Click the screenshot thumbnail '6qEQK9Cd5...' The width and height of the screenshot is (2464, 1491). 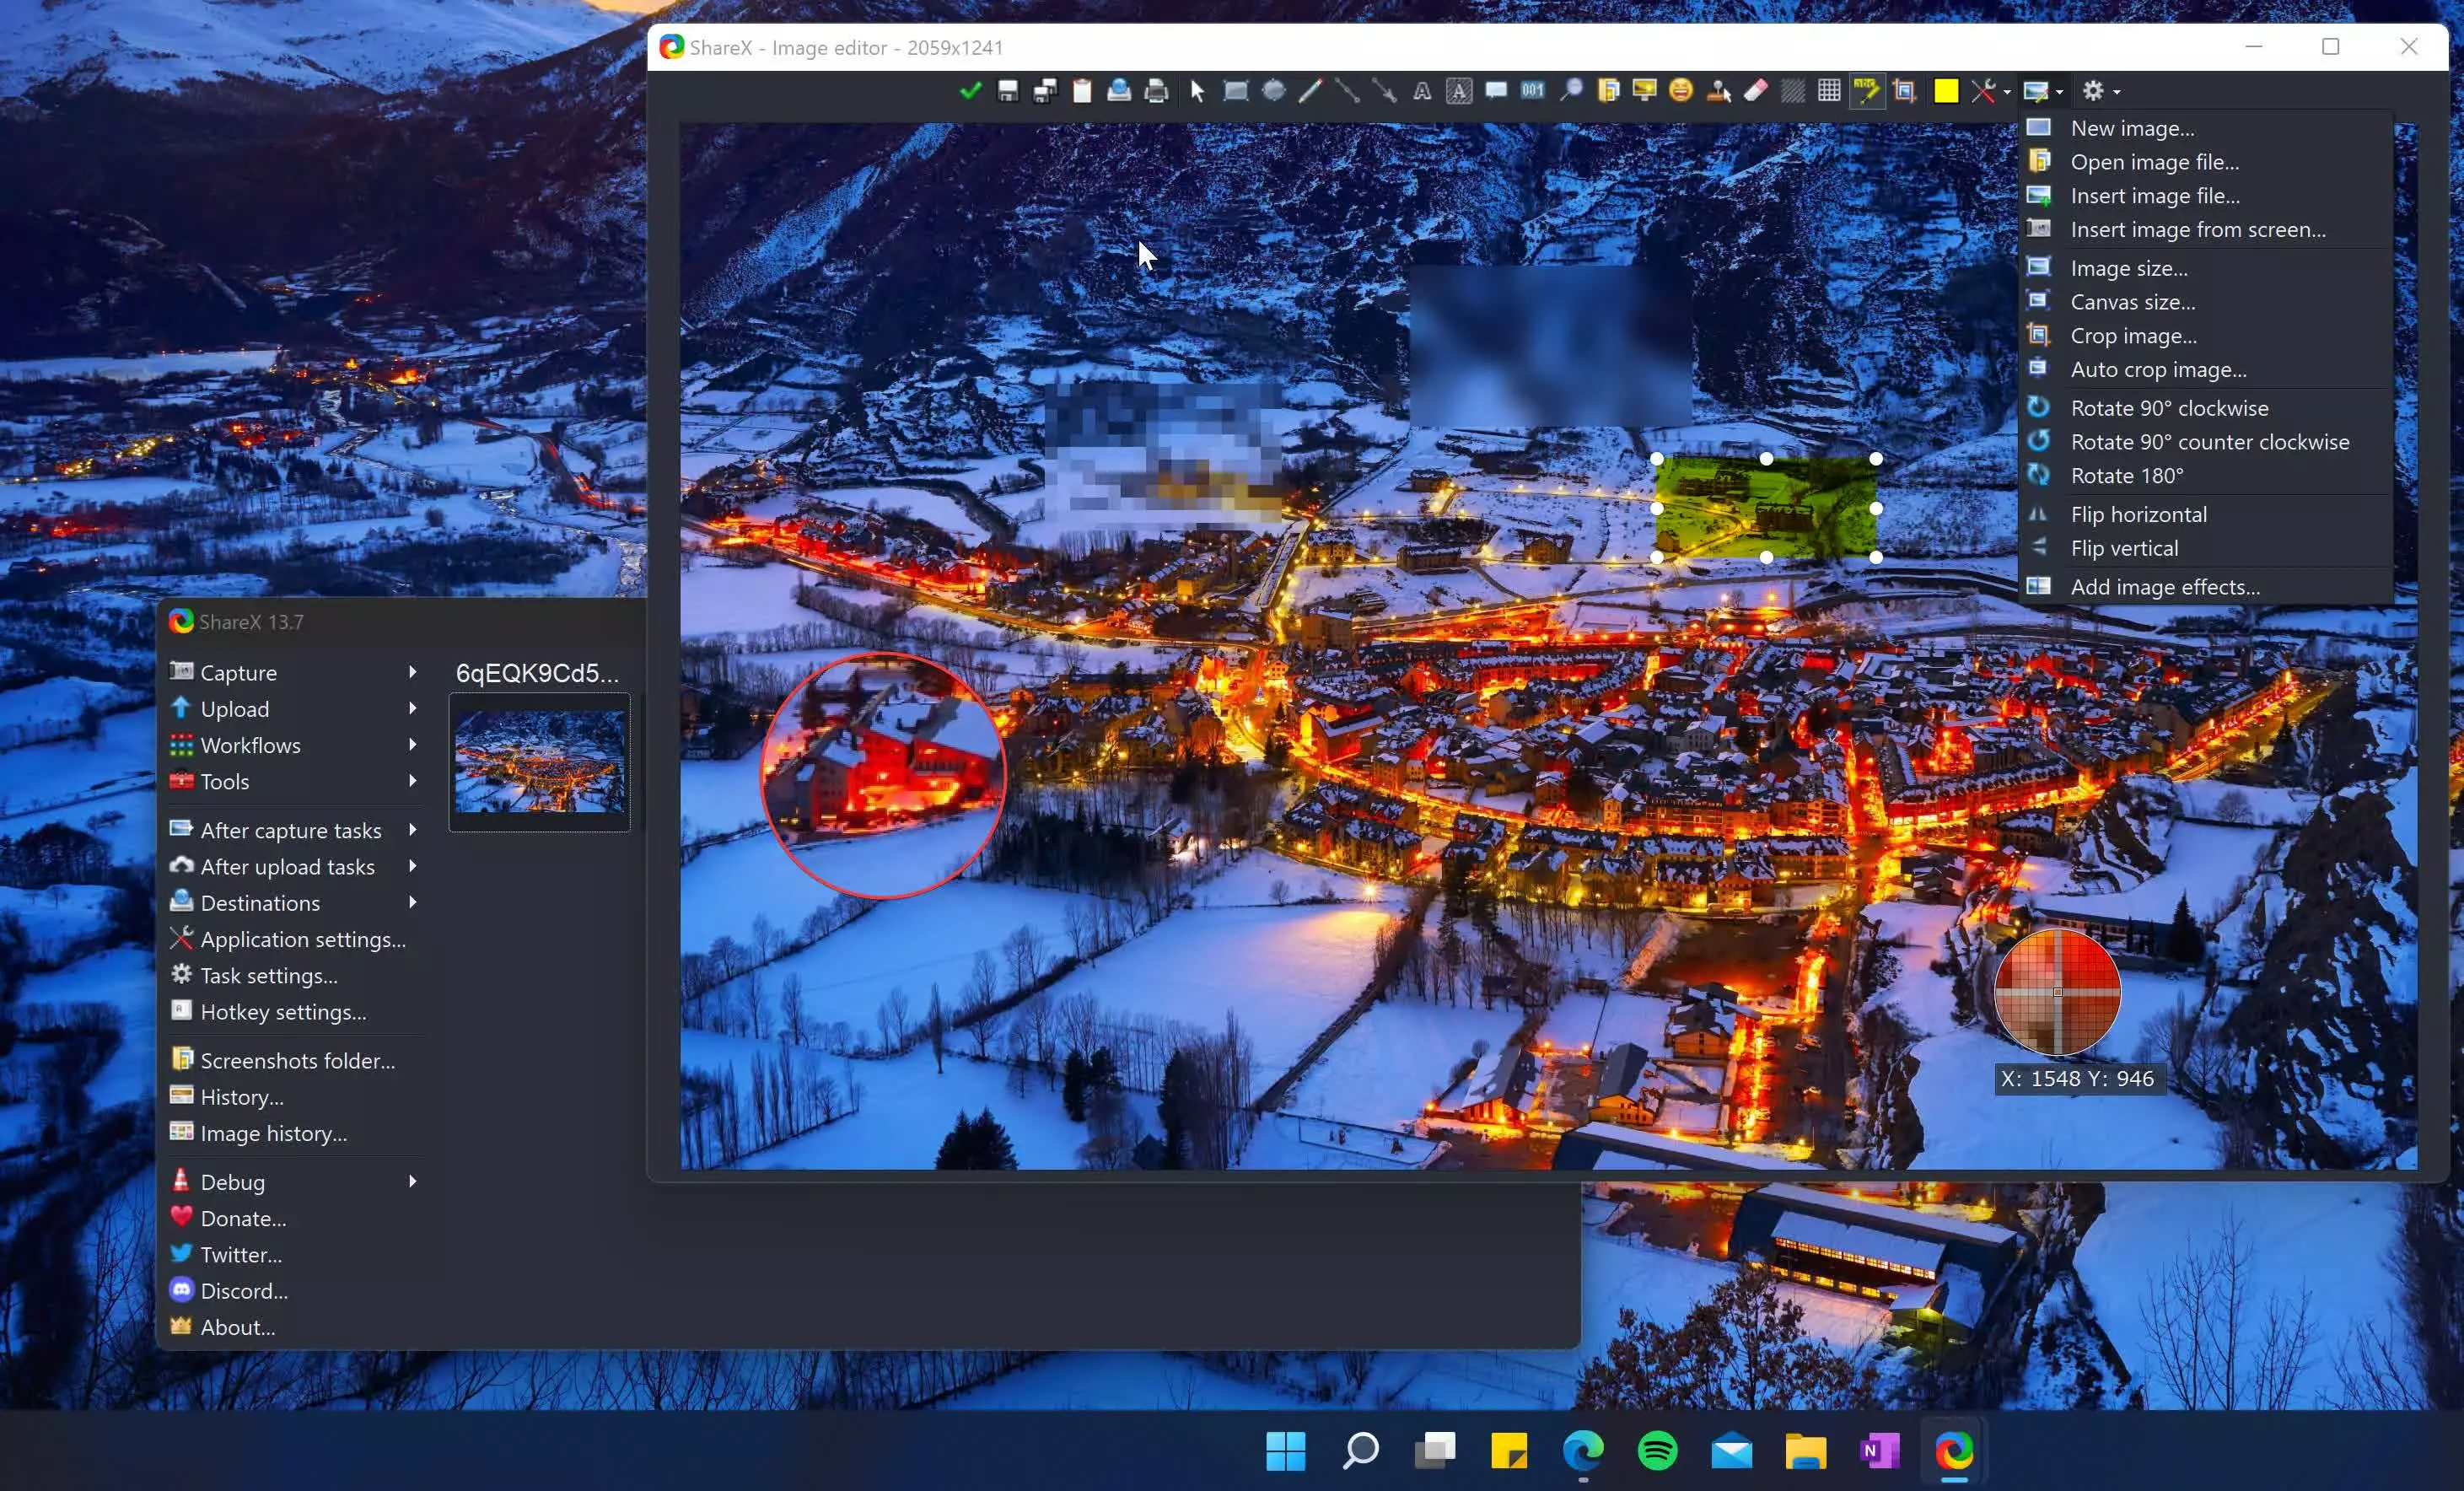539,759
